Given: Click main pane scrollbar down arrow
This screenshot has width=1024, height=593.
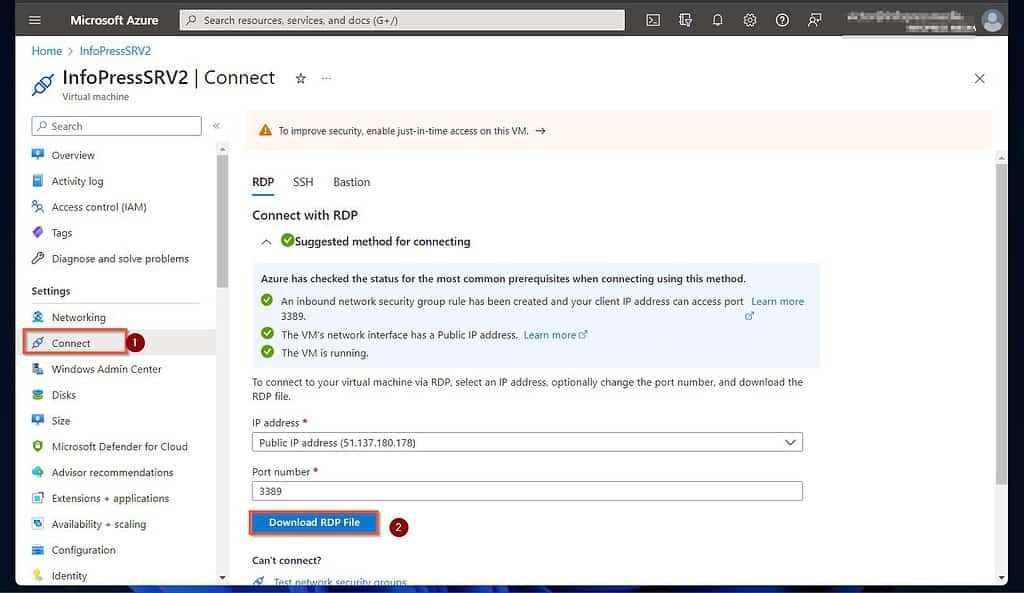Looking at the screenshot, I should (x=1001, y=577).
